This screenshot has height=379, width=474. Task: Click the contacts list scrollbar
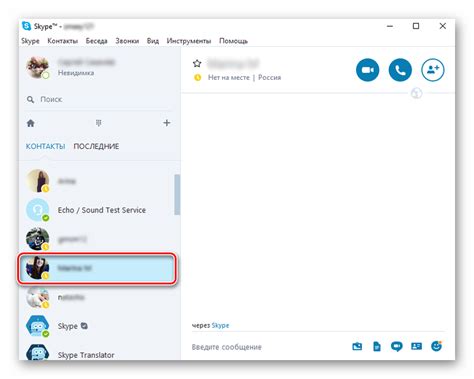(x=177, y=195)
